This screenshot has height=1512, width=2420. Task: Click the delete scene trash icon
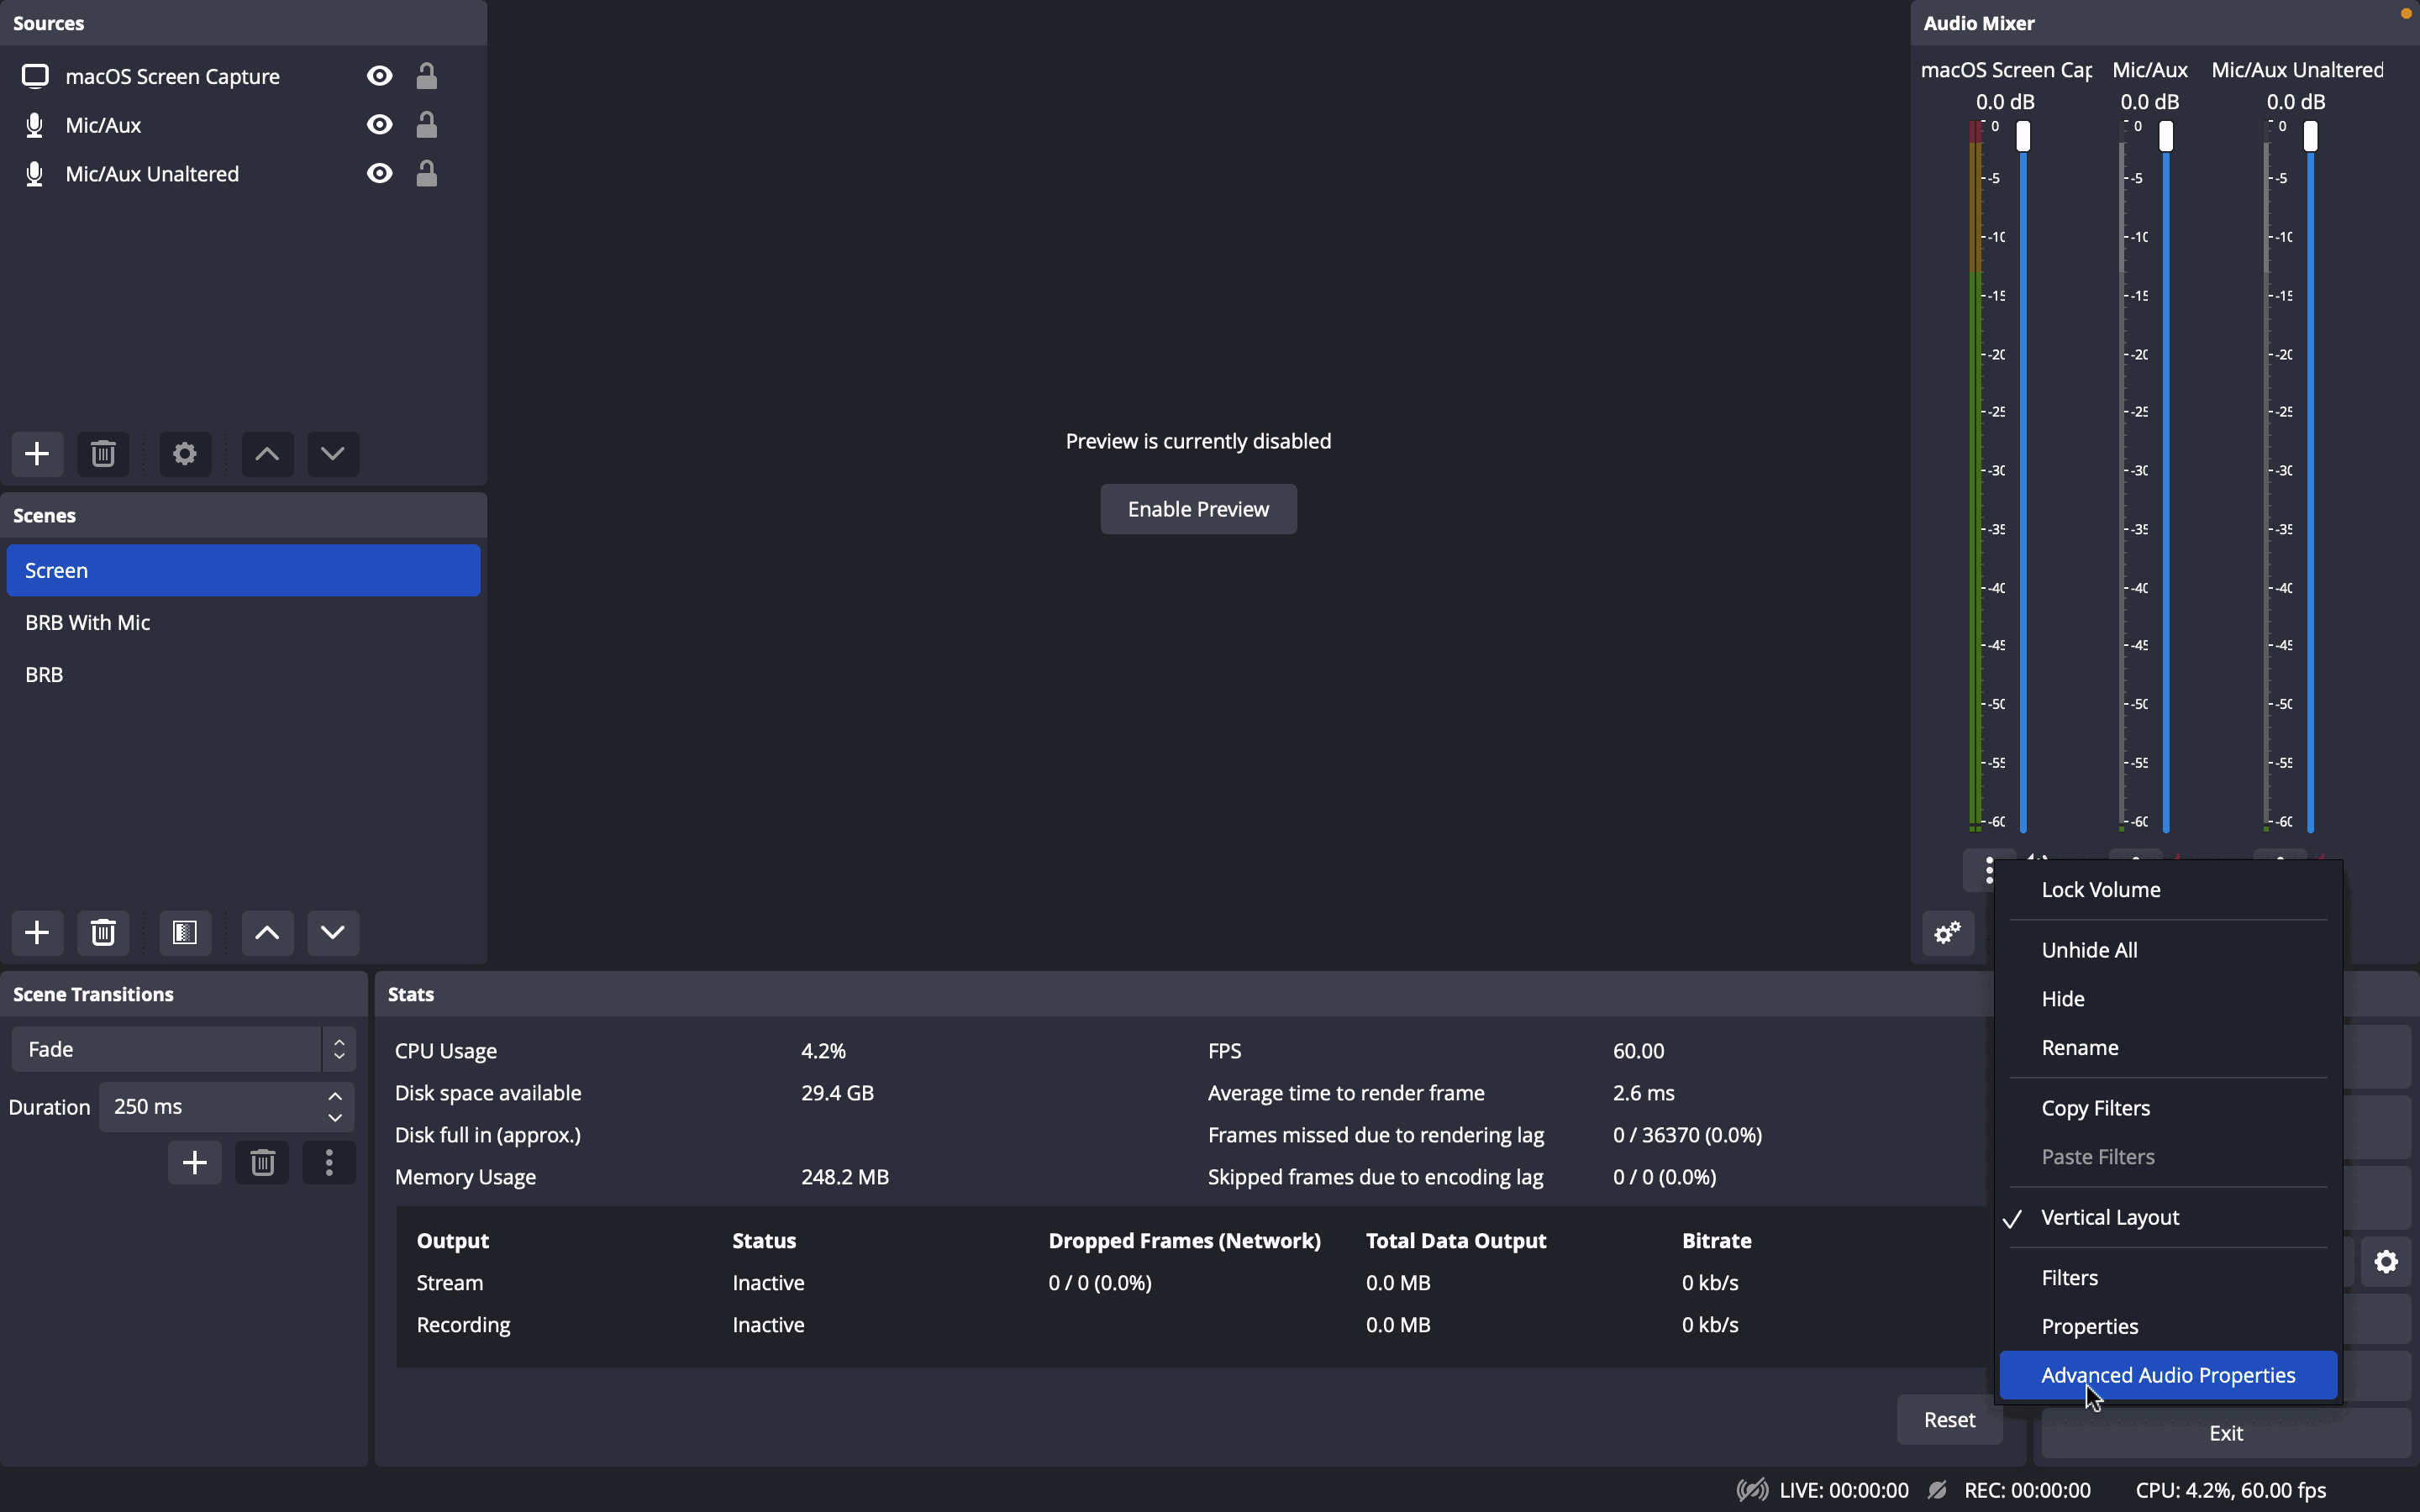[103, 932]
